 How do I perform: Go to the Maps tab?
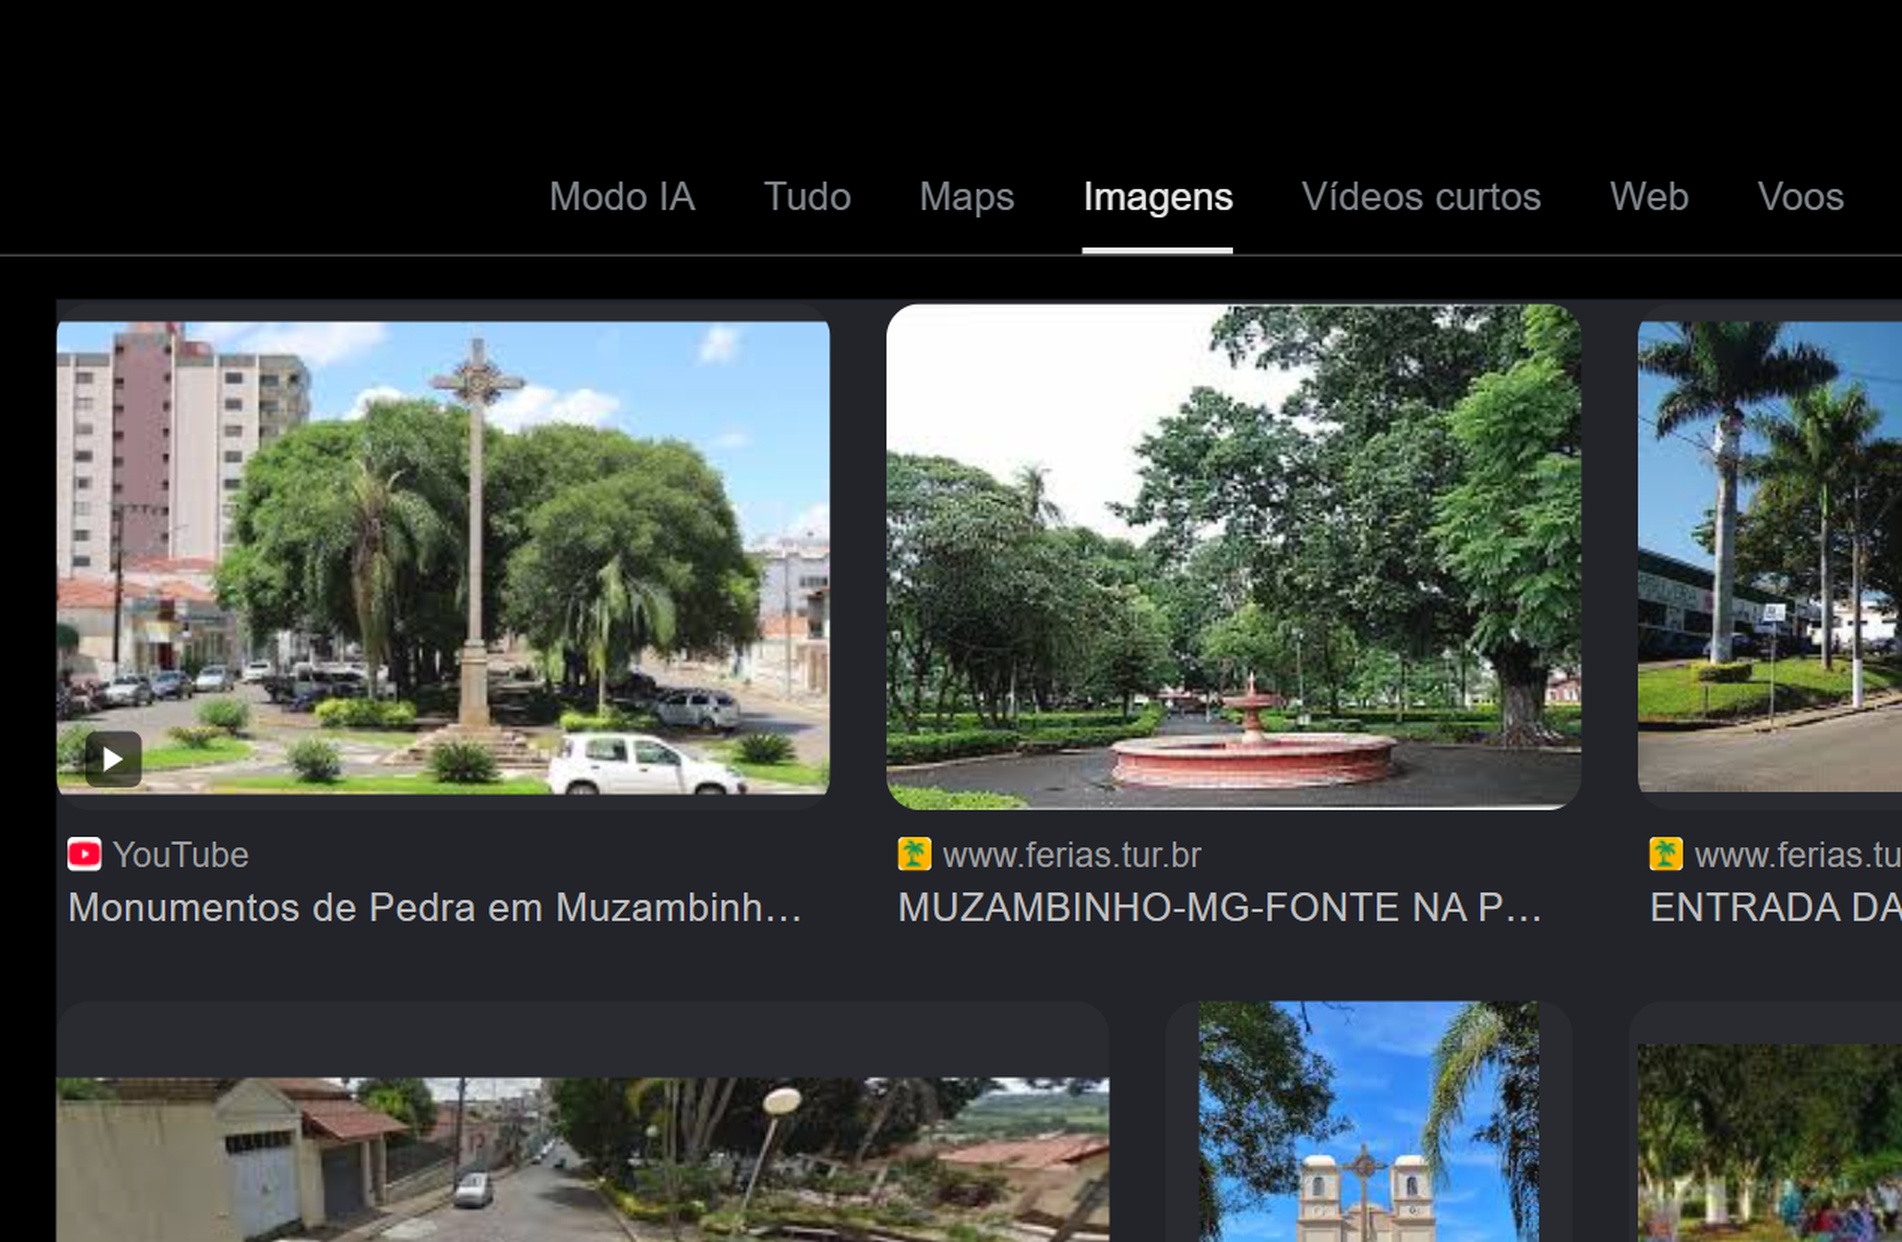pos(966,197)
